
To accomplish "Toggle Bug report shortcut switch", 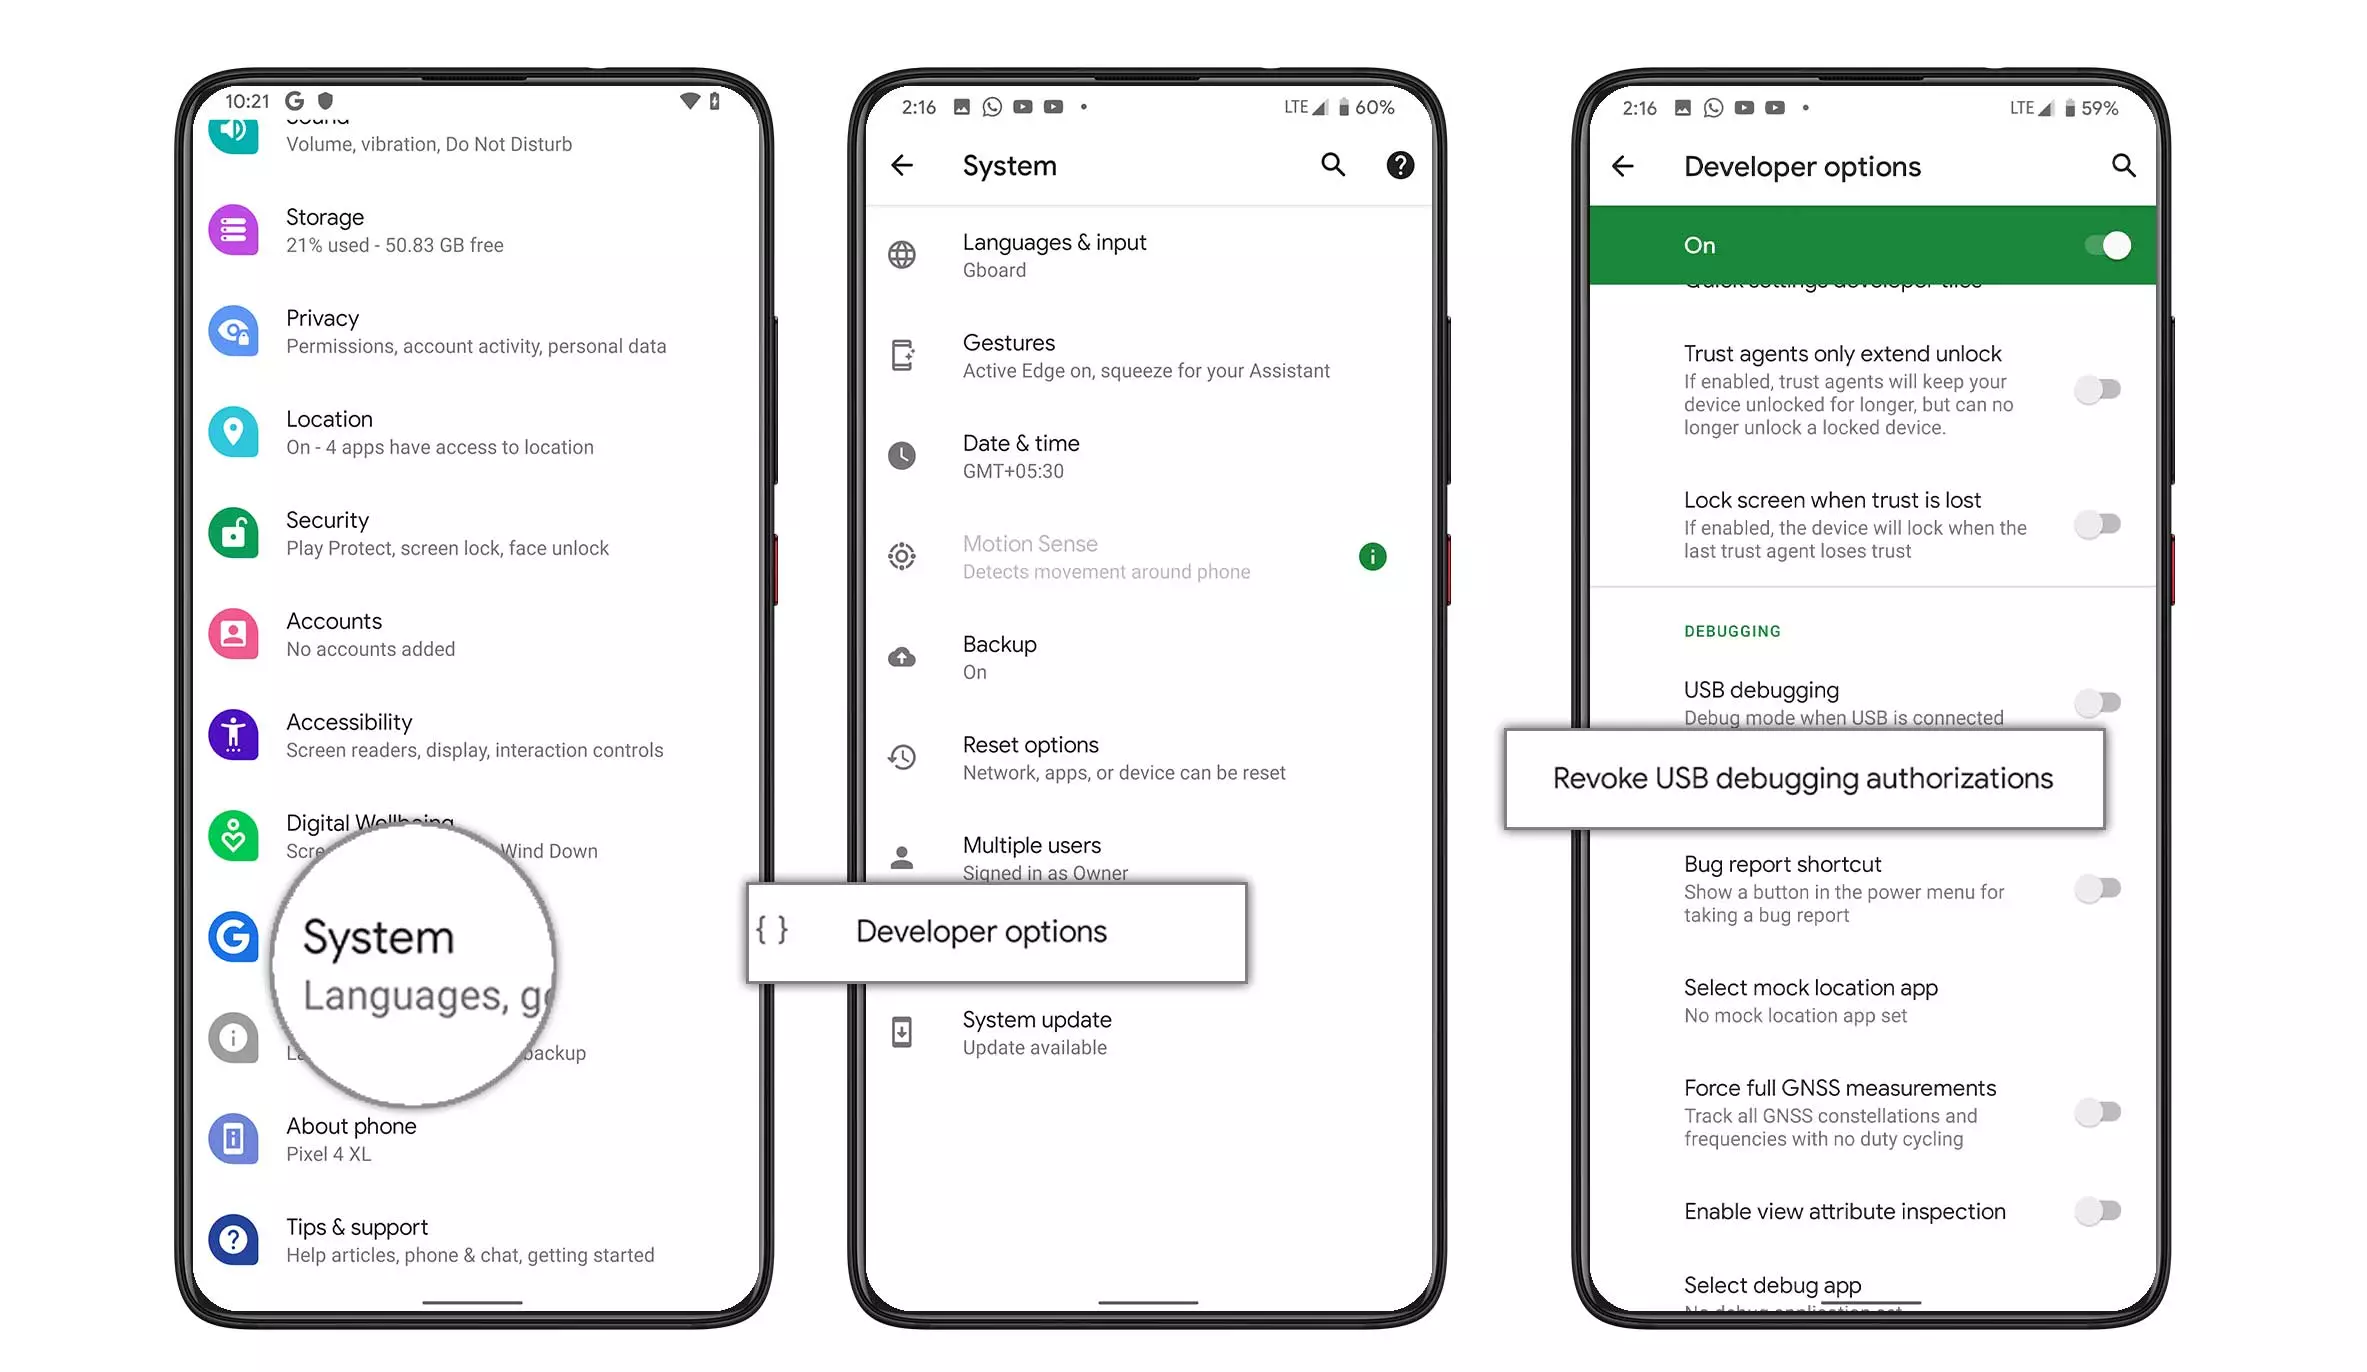I will 2099,887.
